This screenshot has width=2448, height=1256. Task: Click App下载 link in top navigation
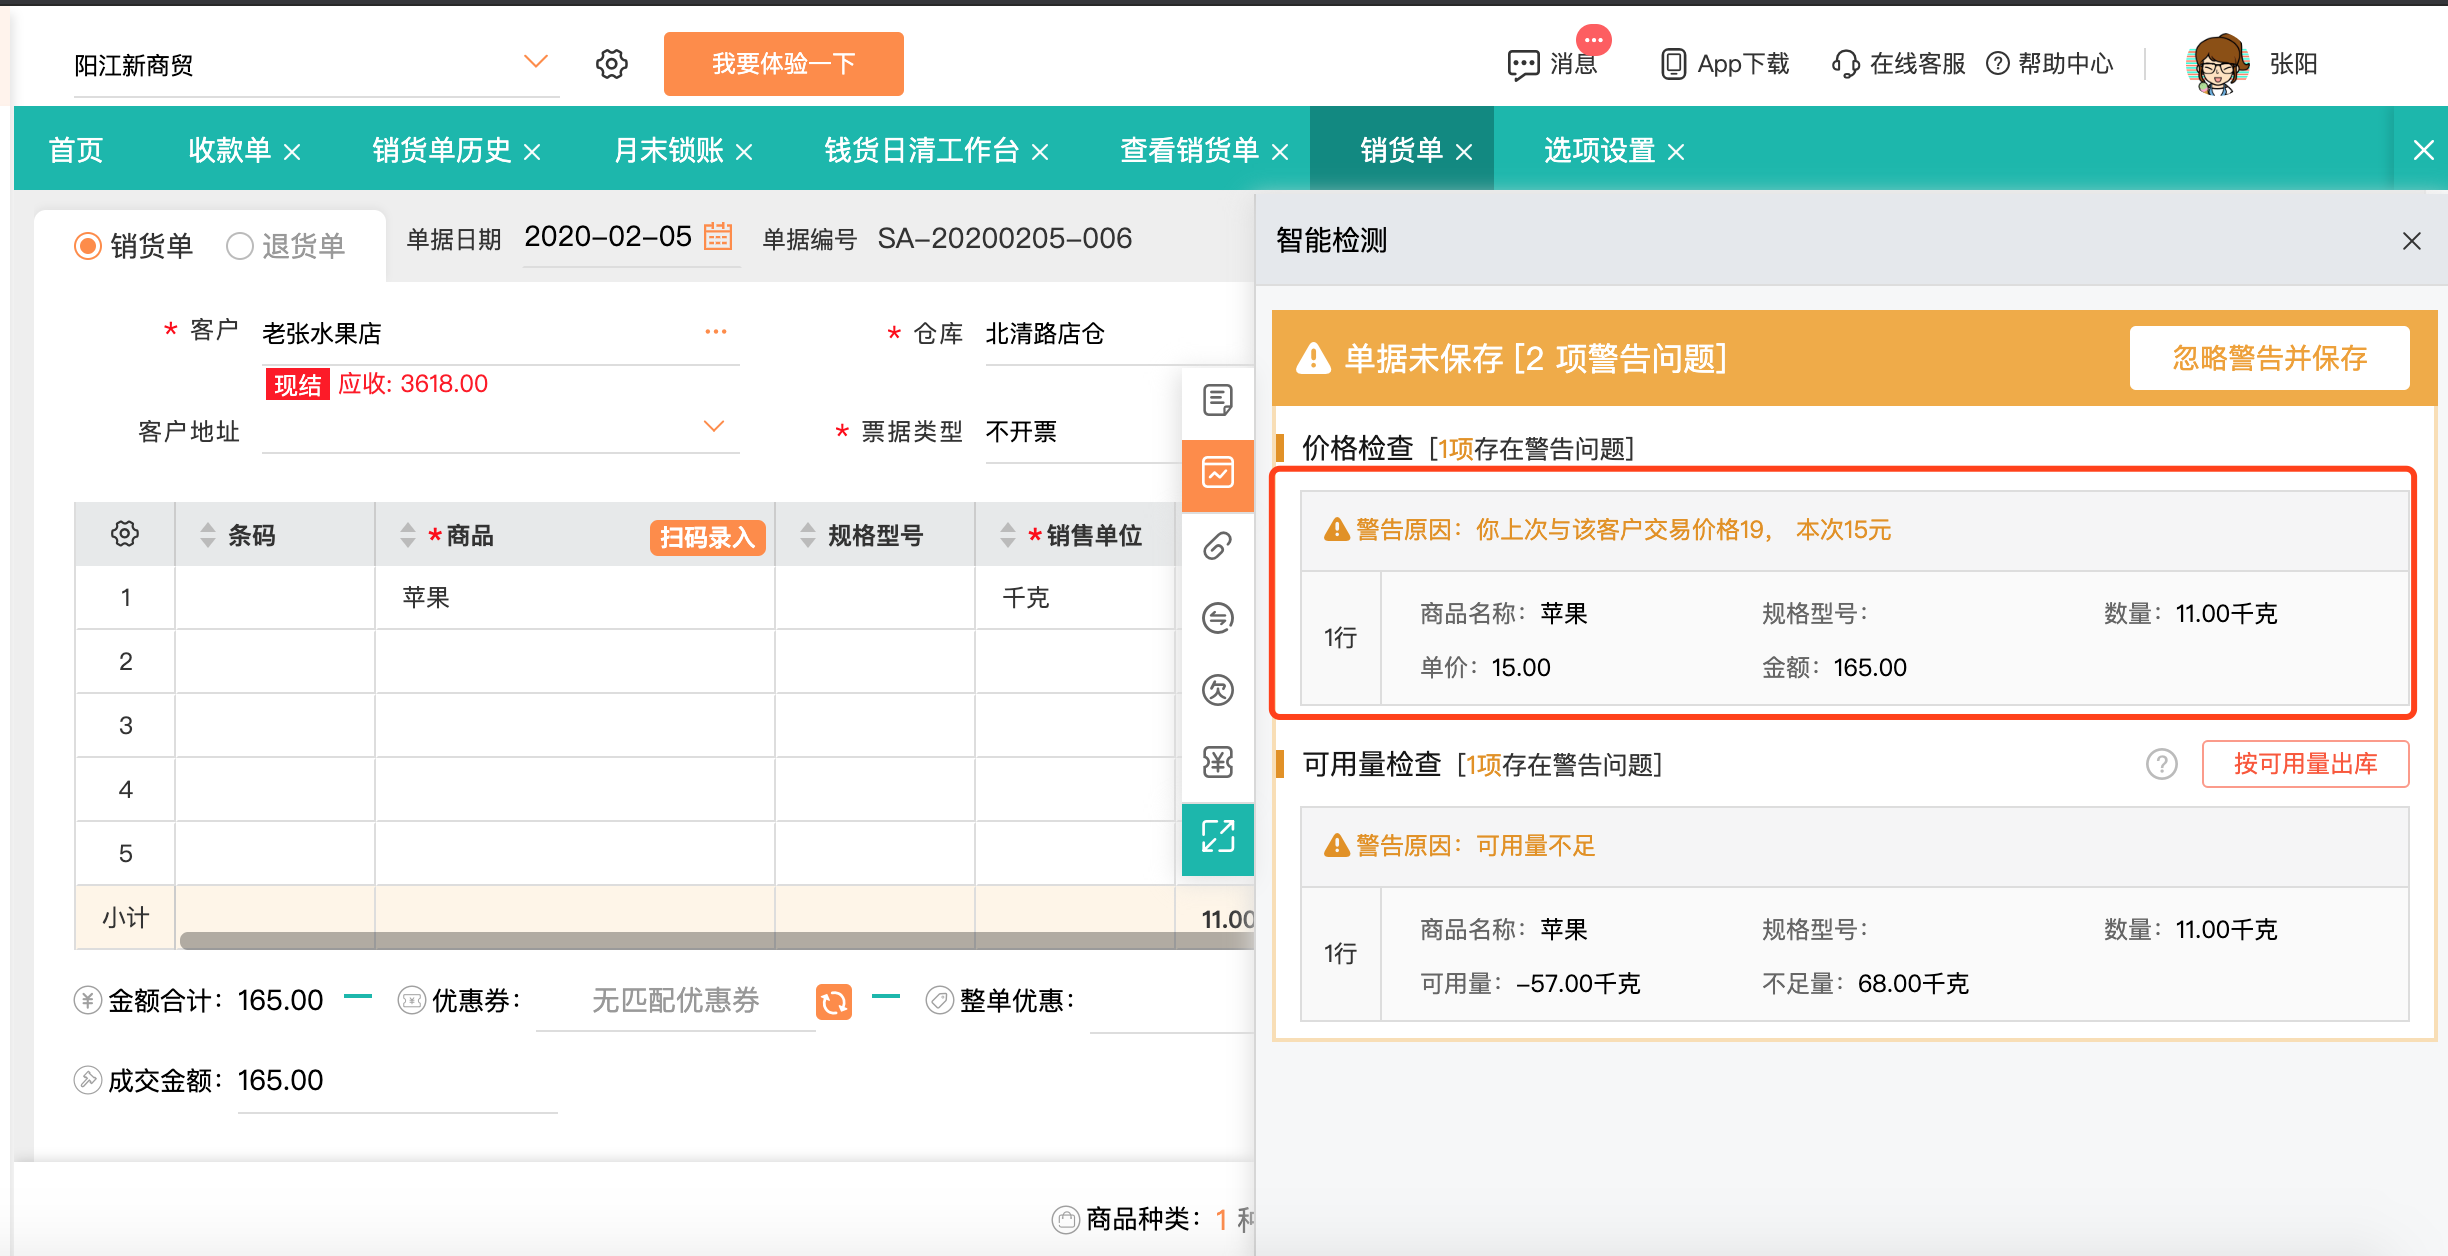click(x=1726, y=64)
